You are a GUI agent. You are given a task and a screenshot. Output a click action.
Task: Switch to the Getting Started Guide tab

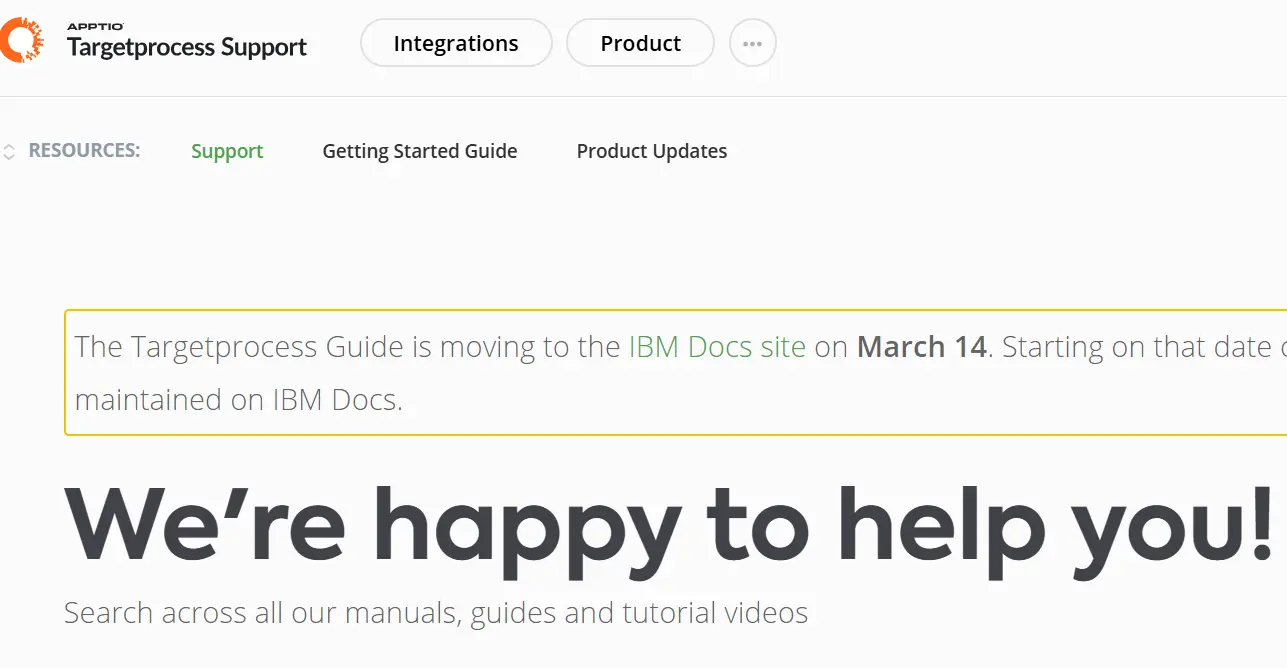[x=420, y=150]
